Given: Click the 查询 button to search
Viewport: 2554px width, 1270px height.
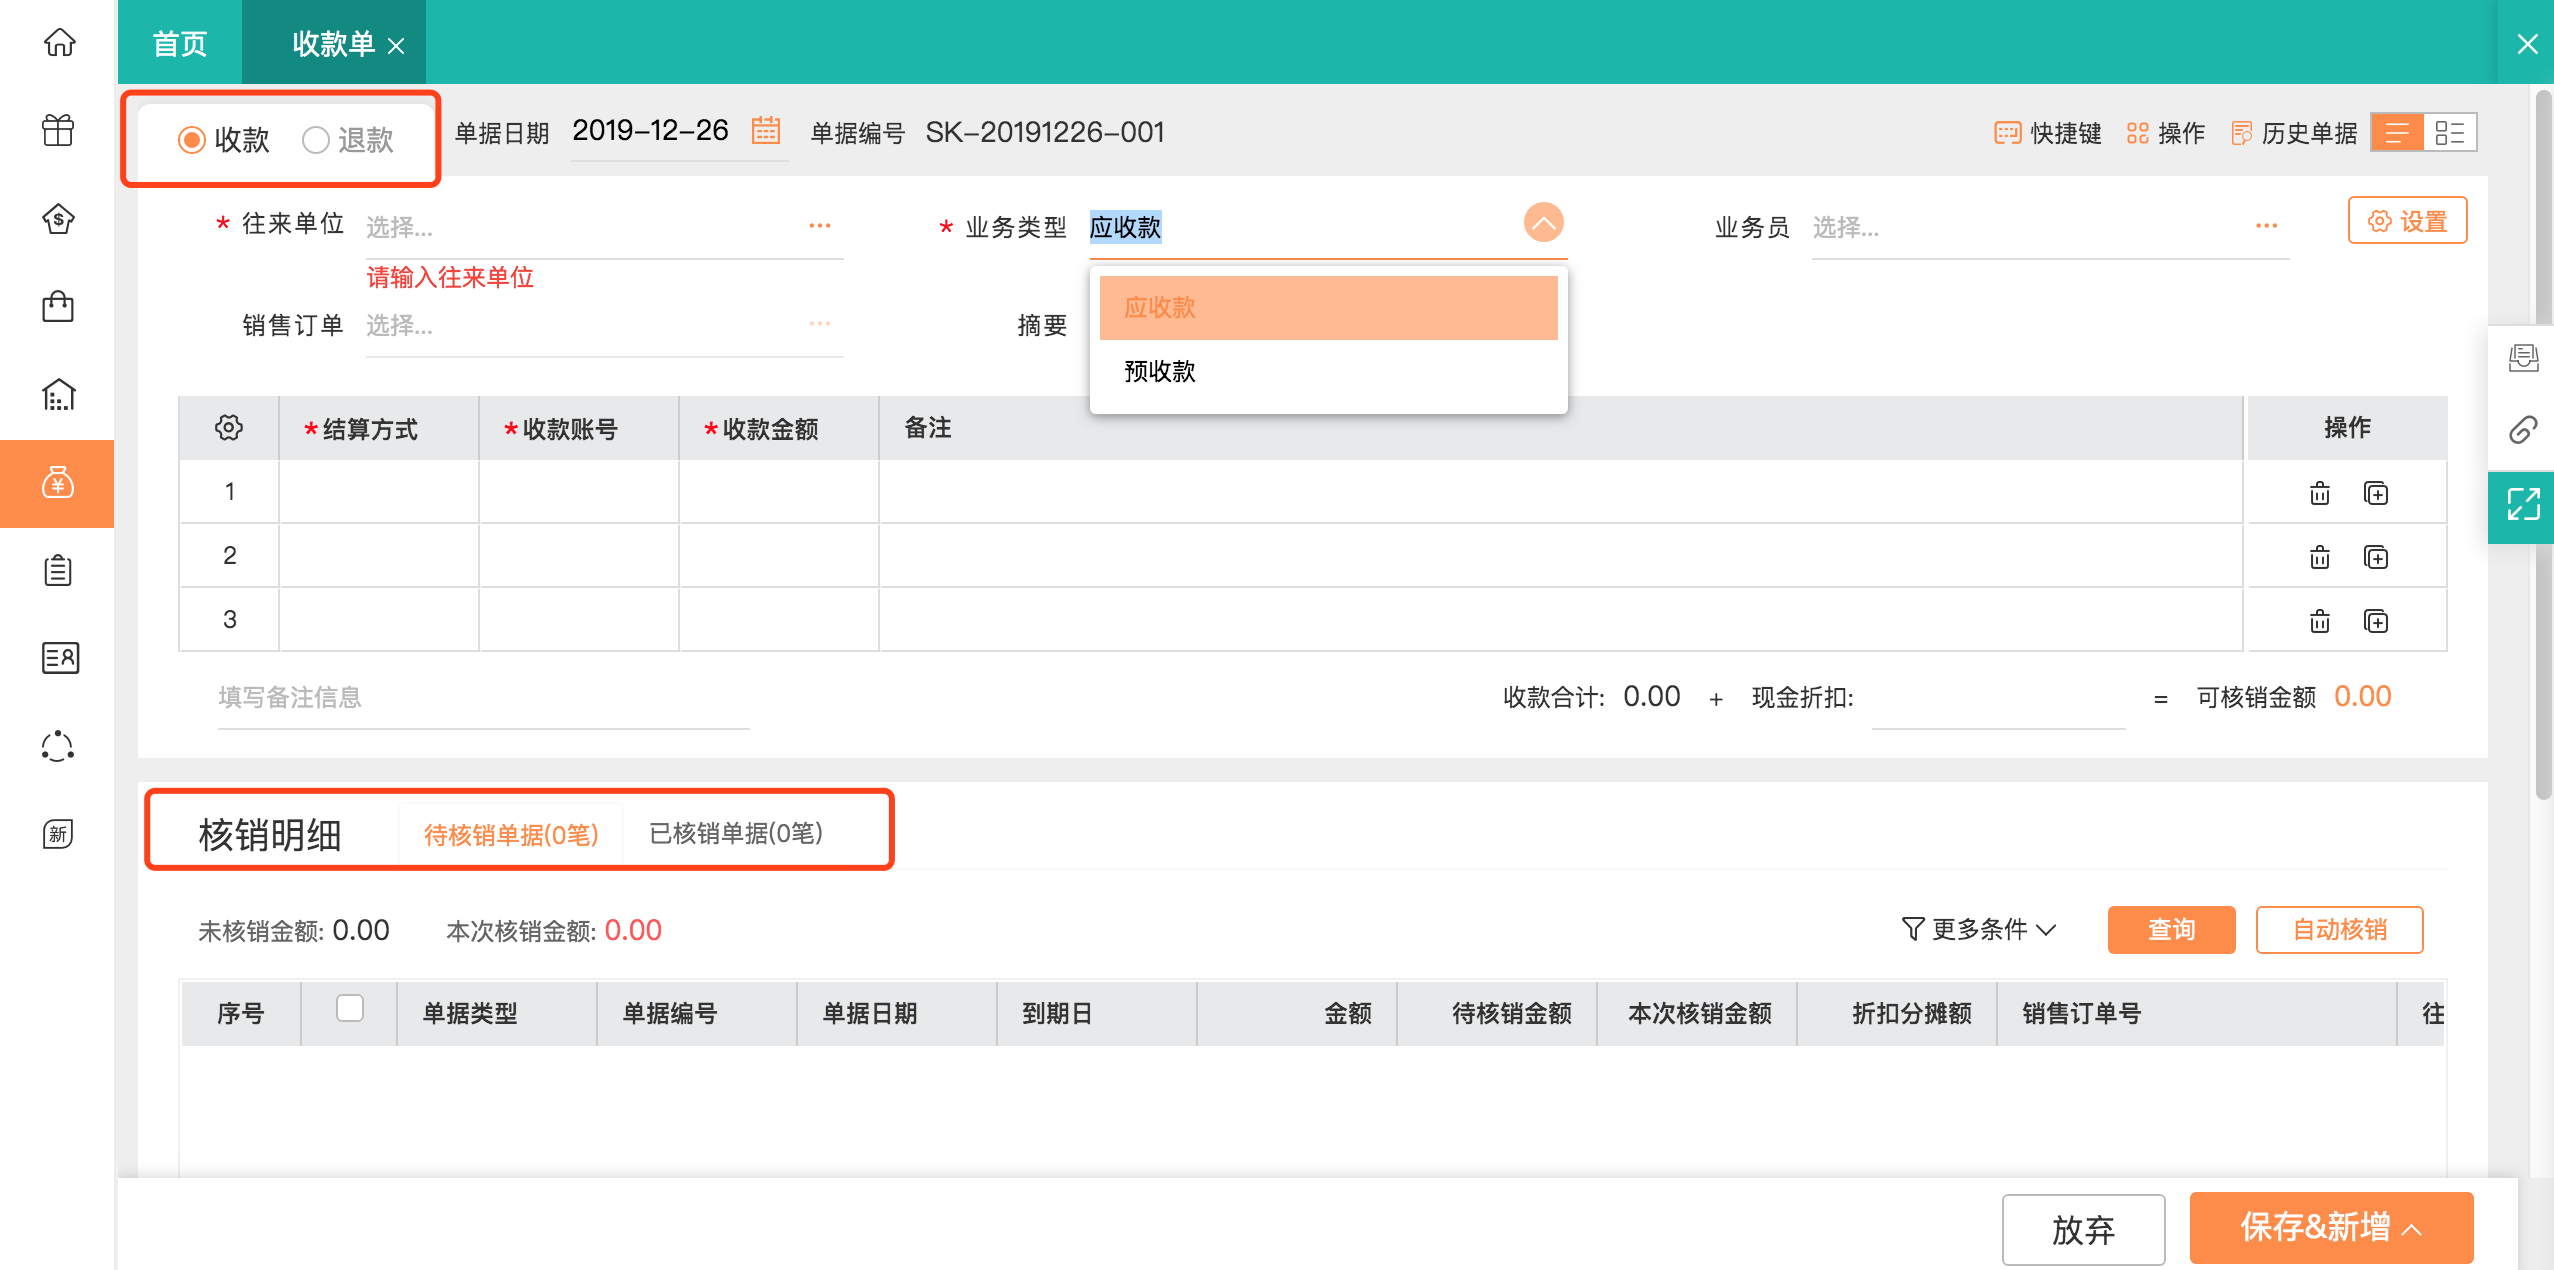Looking at the screenshot, I should coord(2170,931).
